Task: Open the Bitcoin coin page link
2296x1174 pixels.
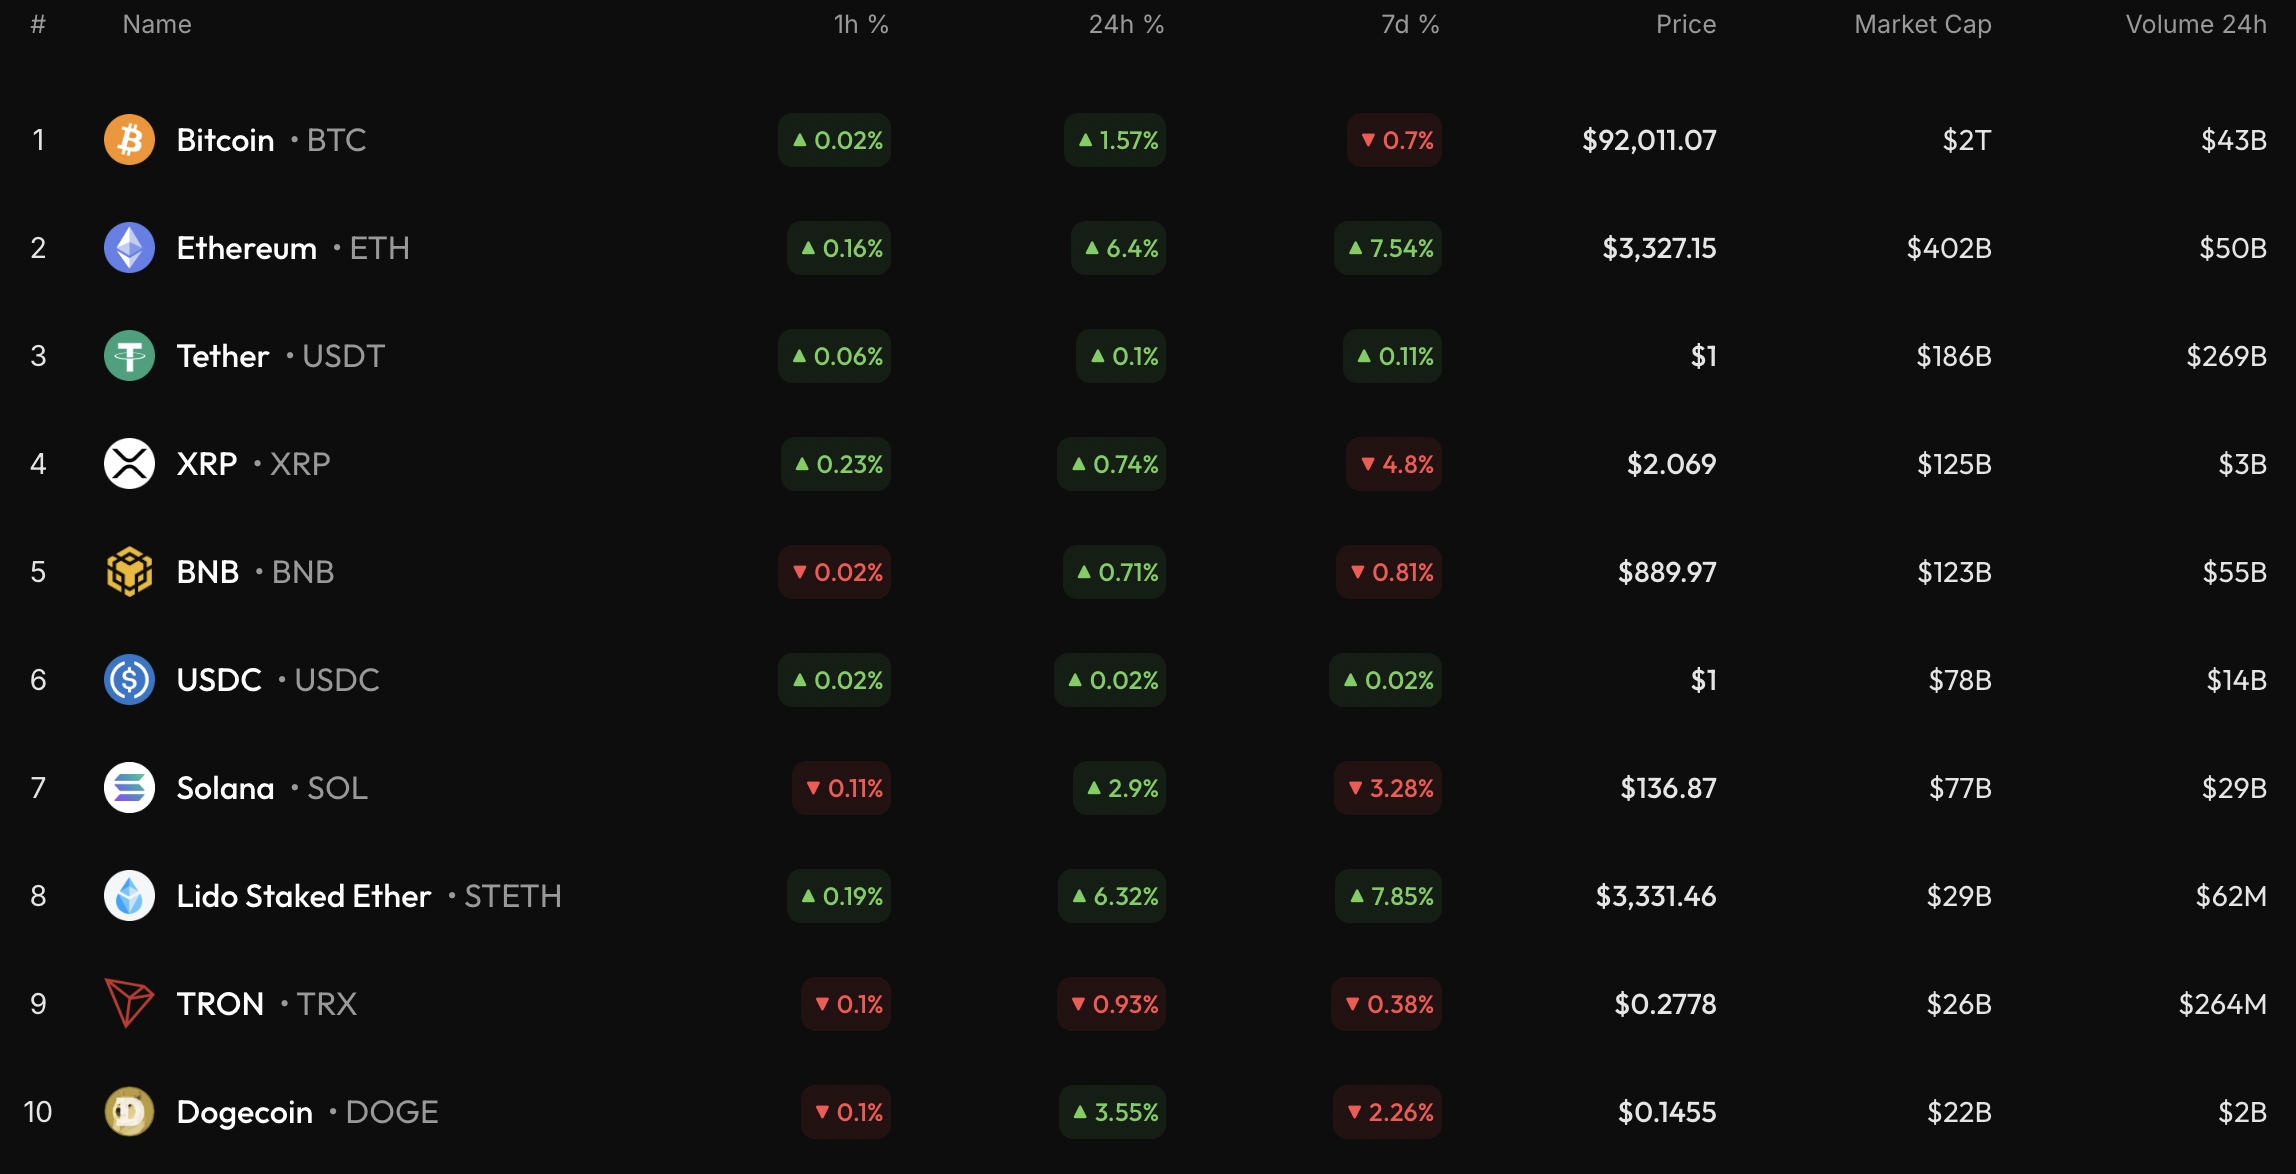Action: click(225, 140)
